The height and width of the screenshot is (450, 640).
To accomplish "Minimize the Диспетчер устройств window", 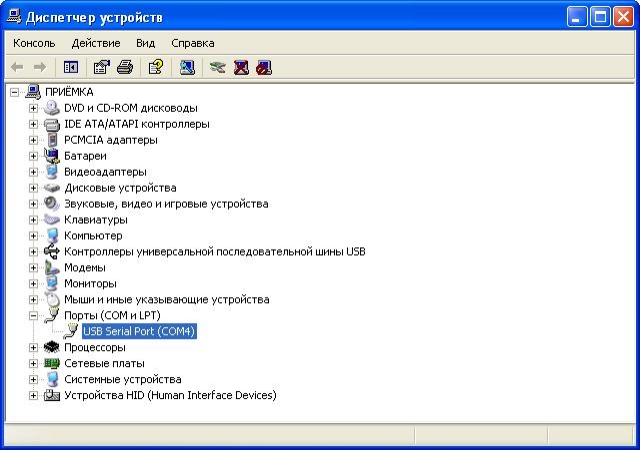I will point(576,17).
